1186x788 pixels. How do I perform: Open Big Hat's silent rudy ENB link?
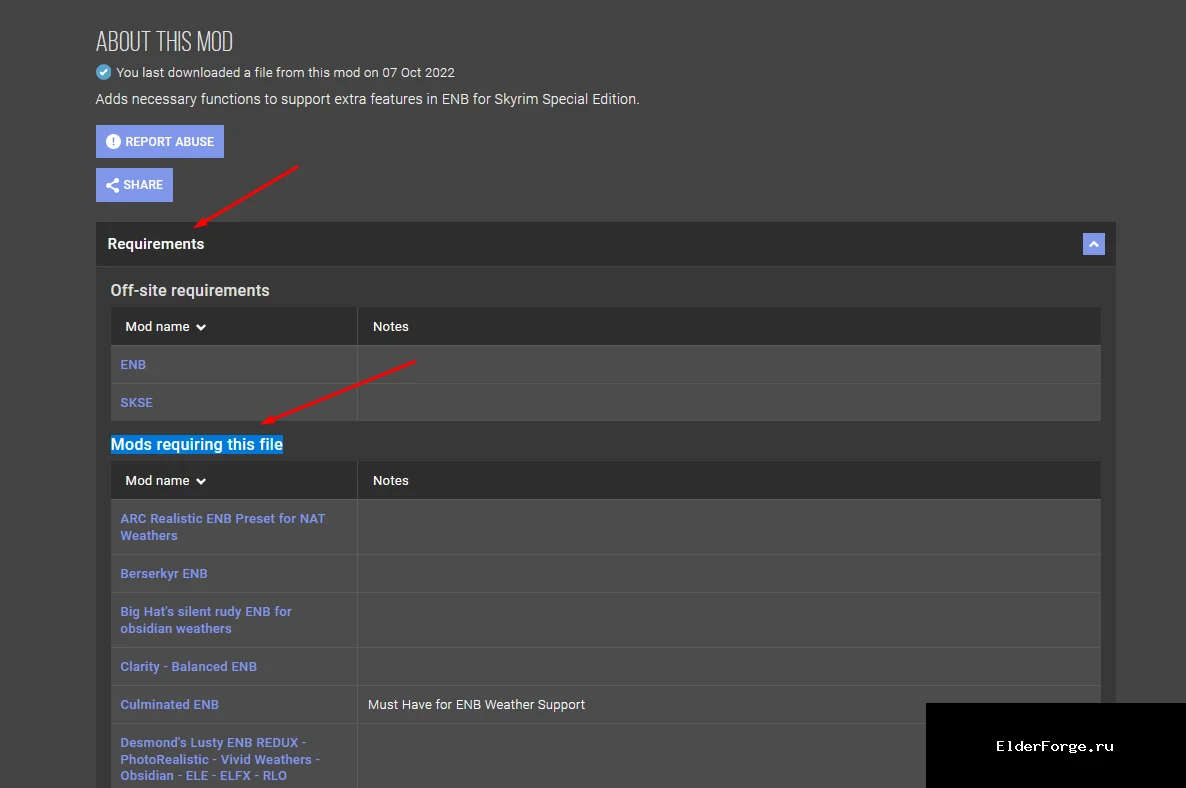[206, 620]
